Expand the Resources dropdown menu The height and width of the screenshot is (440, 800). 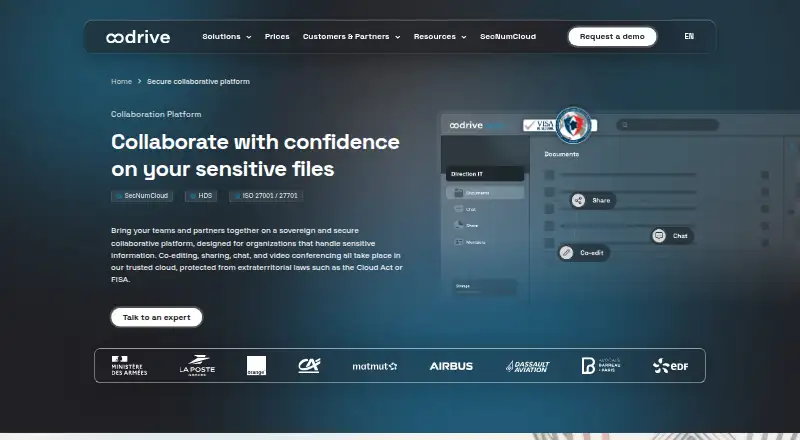click(x=440, y=37)
